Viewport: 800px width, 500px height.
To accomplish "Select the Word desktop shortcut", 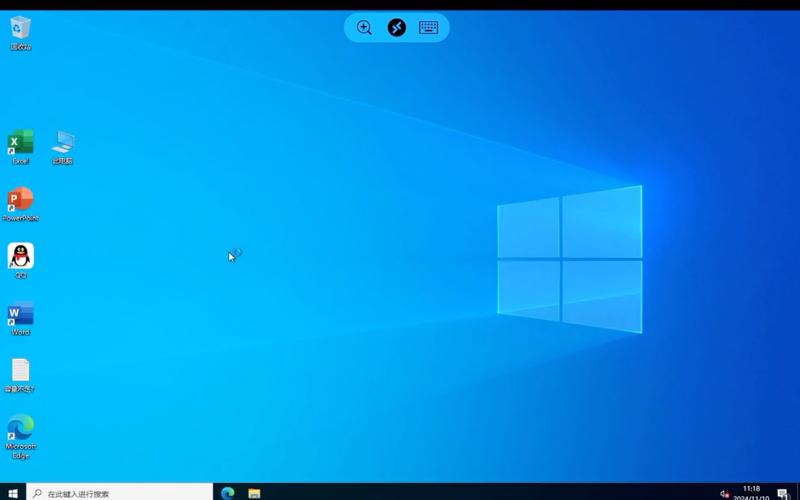I will click(20, 315).
